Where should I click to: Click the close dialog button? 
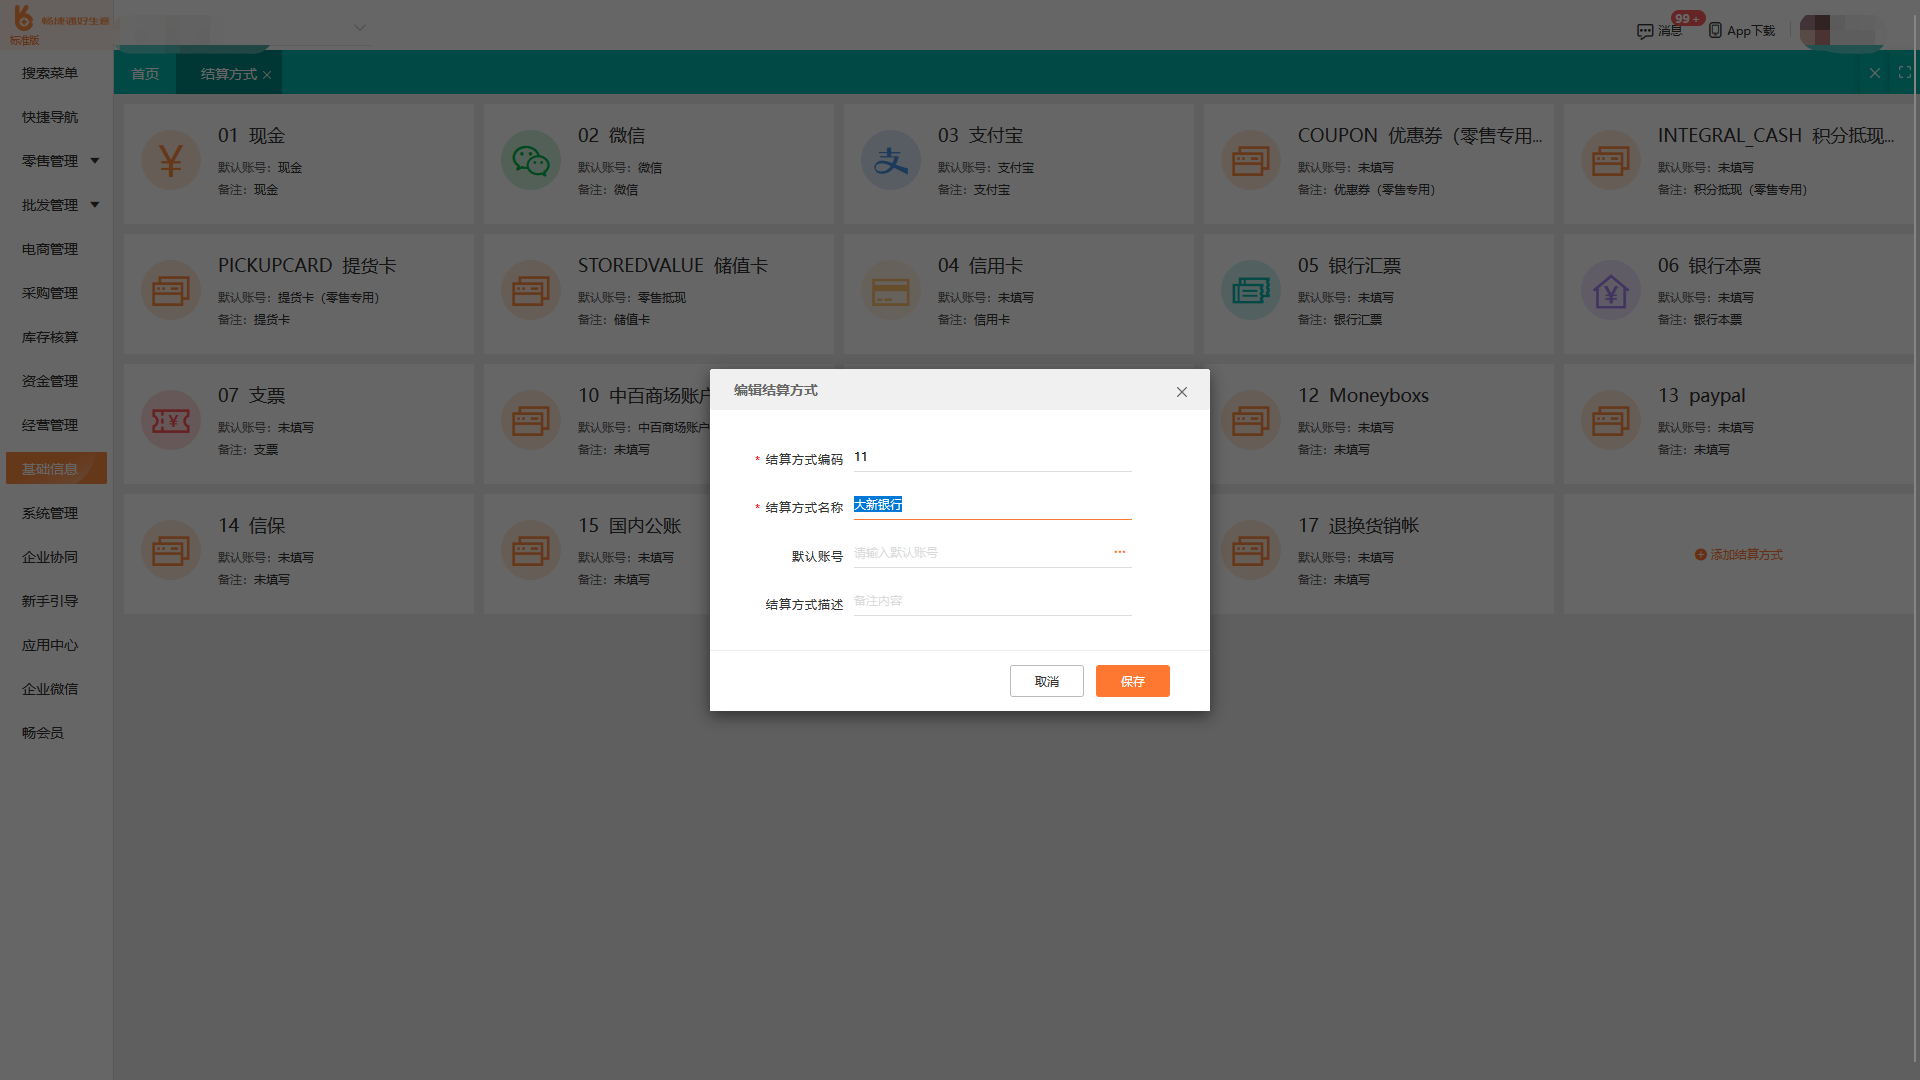click(x=1182, y=392)
